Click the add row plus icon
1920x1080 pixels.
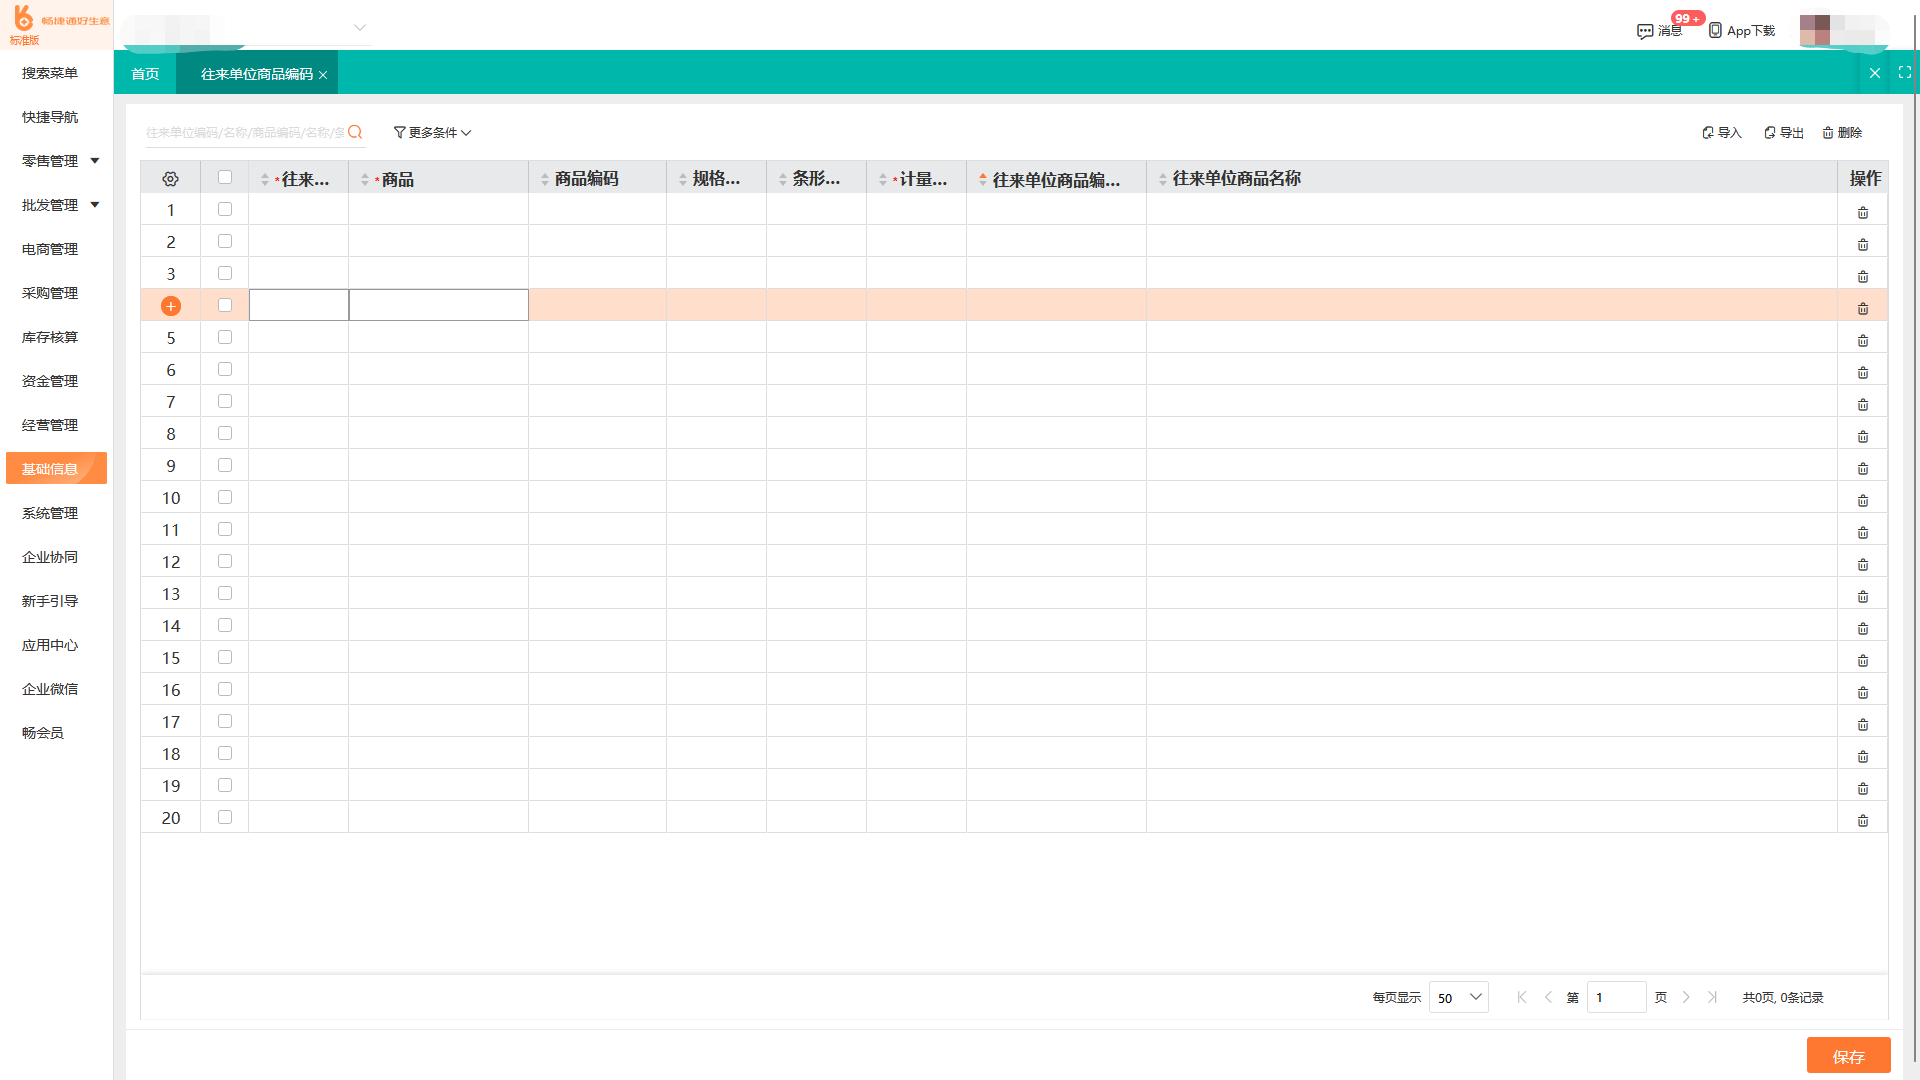pos(170,305)
